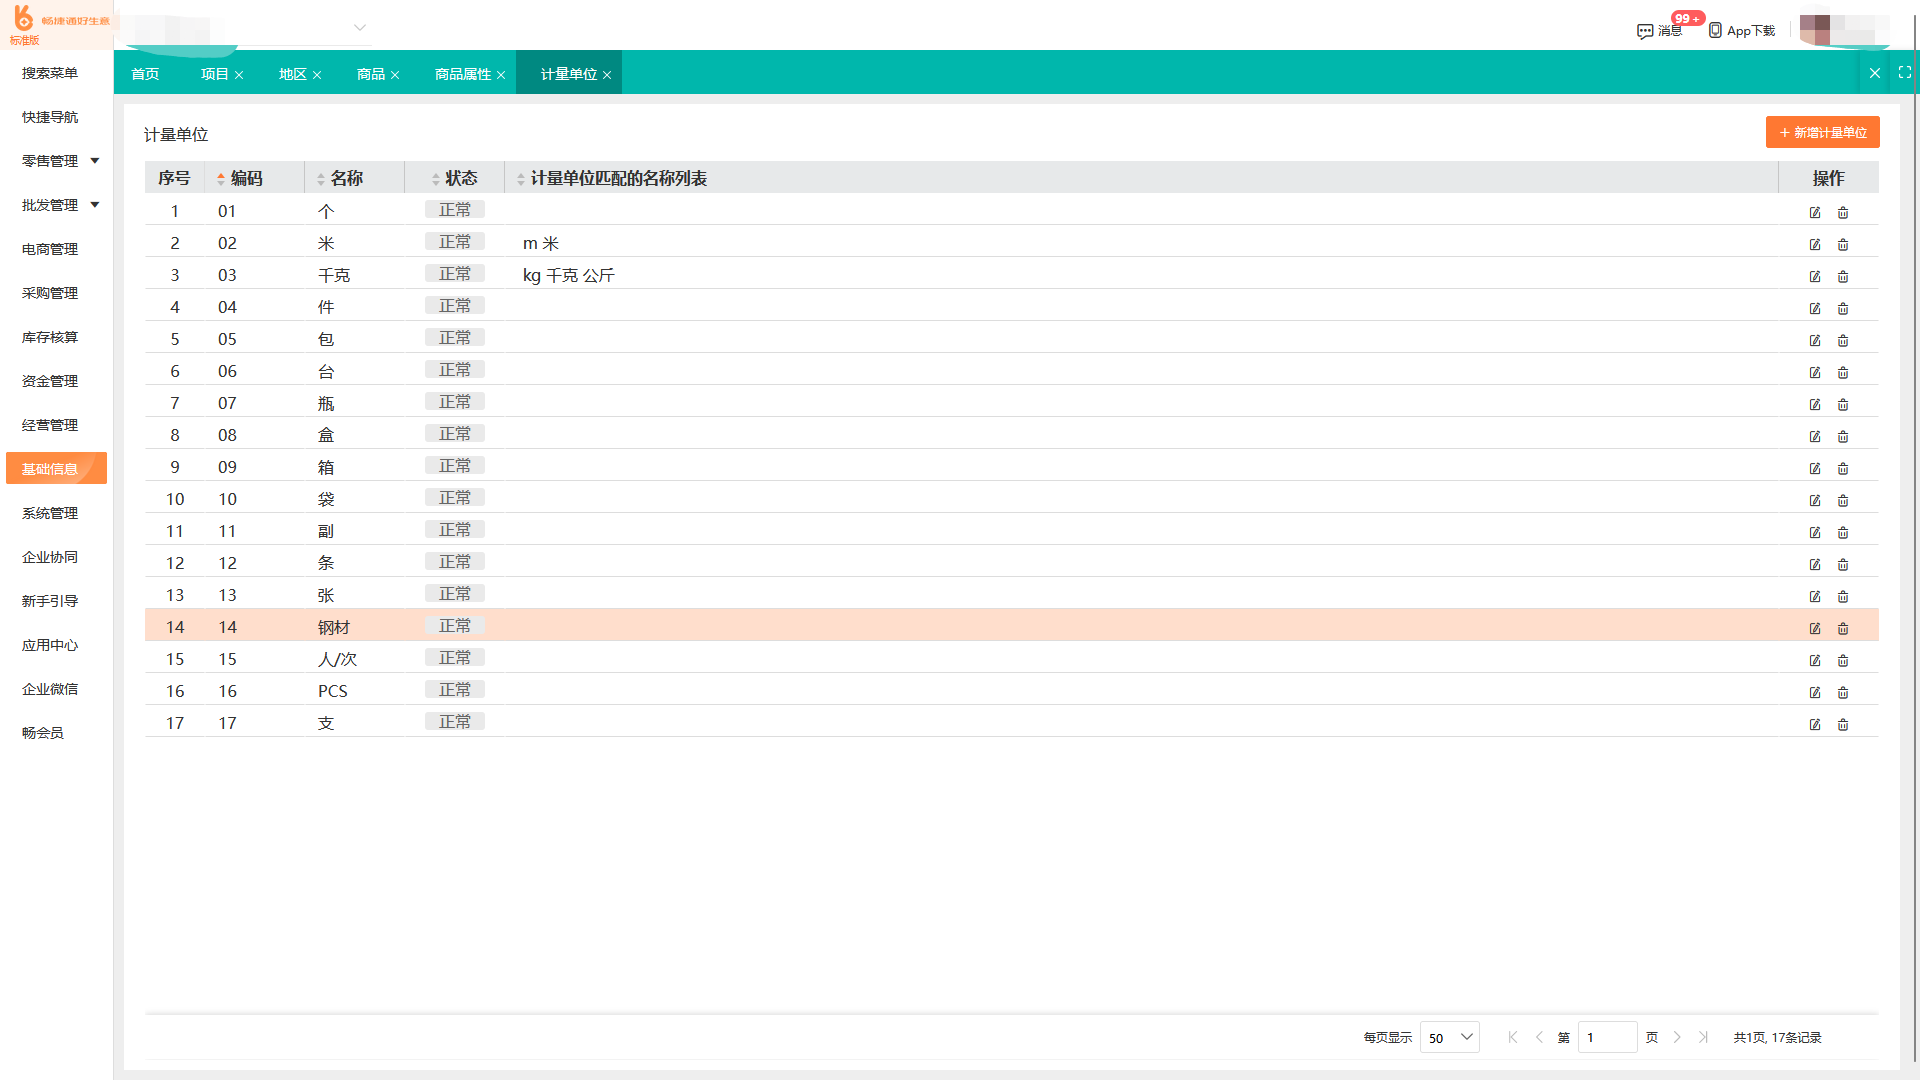Image resolution: width=1920 pixels, height=1080 pixels.
Task: Click the delete icon for row 7 瓶
Action: click(1844, 404)
